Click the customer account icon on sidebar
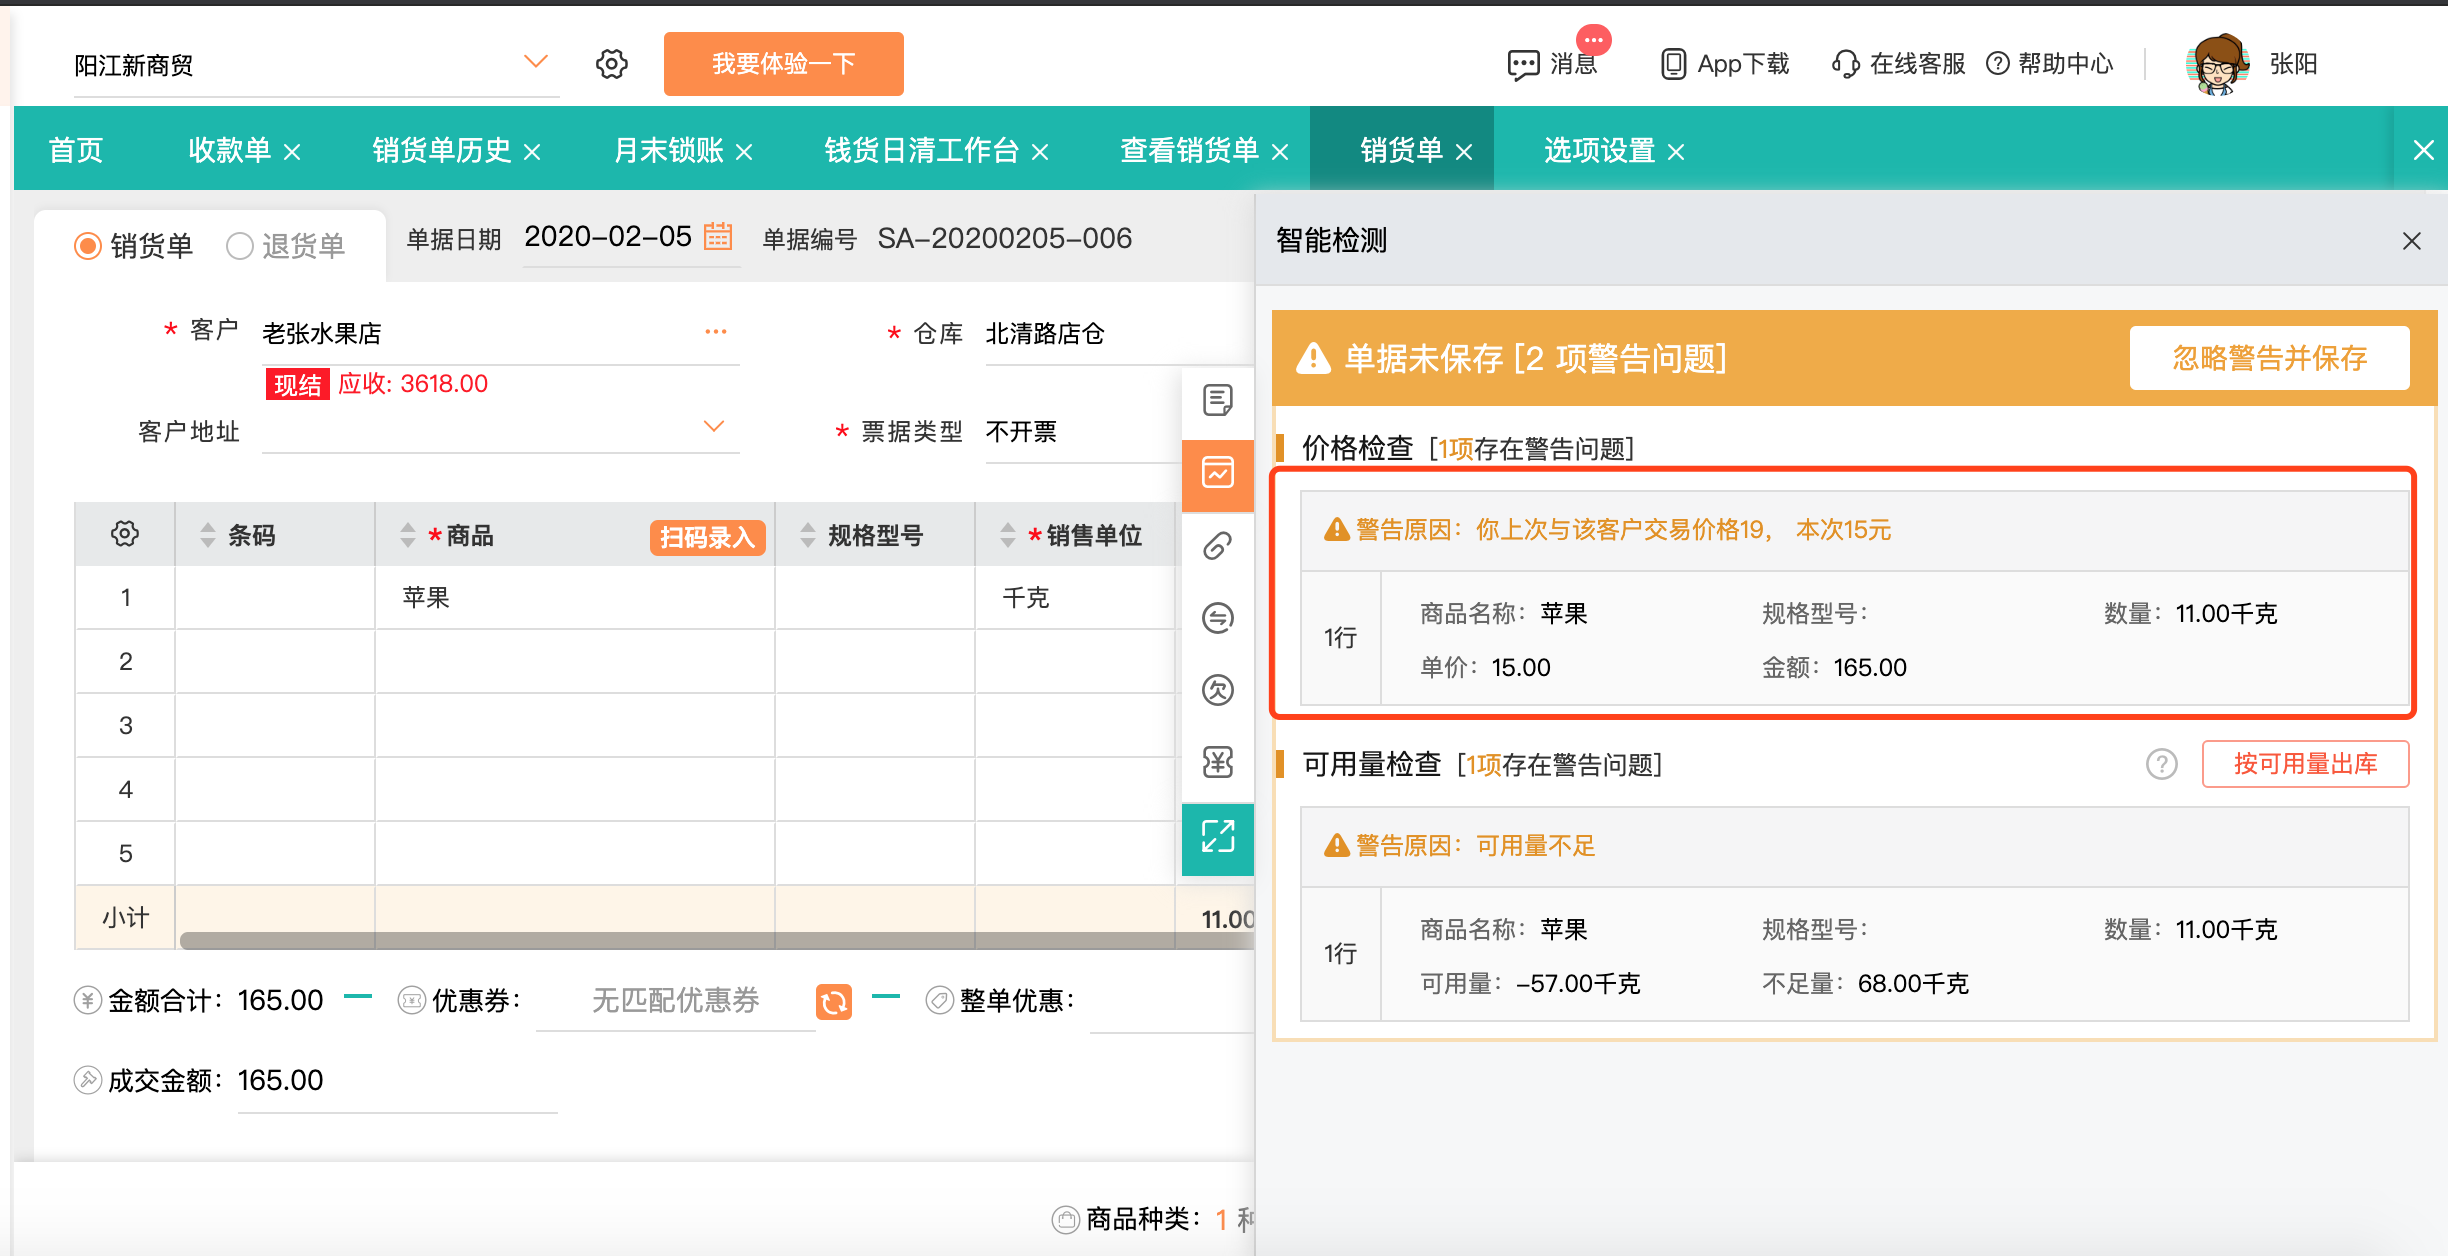This screenshot has width=2448, height=1256. [1220, 687]
